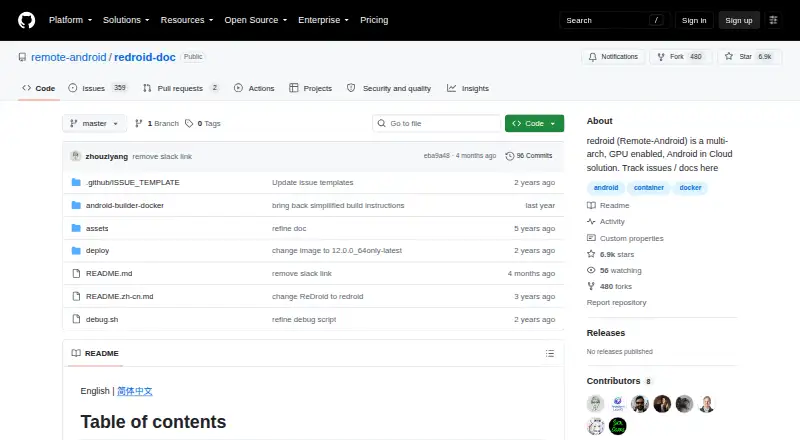Open the Enterprise dropdown
Image resolution: width=800 pixels, height=440 pixels.
(x=323, y=20)
